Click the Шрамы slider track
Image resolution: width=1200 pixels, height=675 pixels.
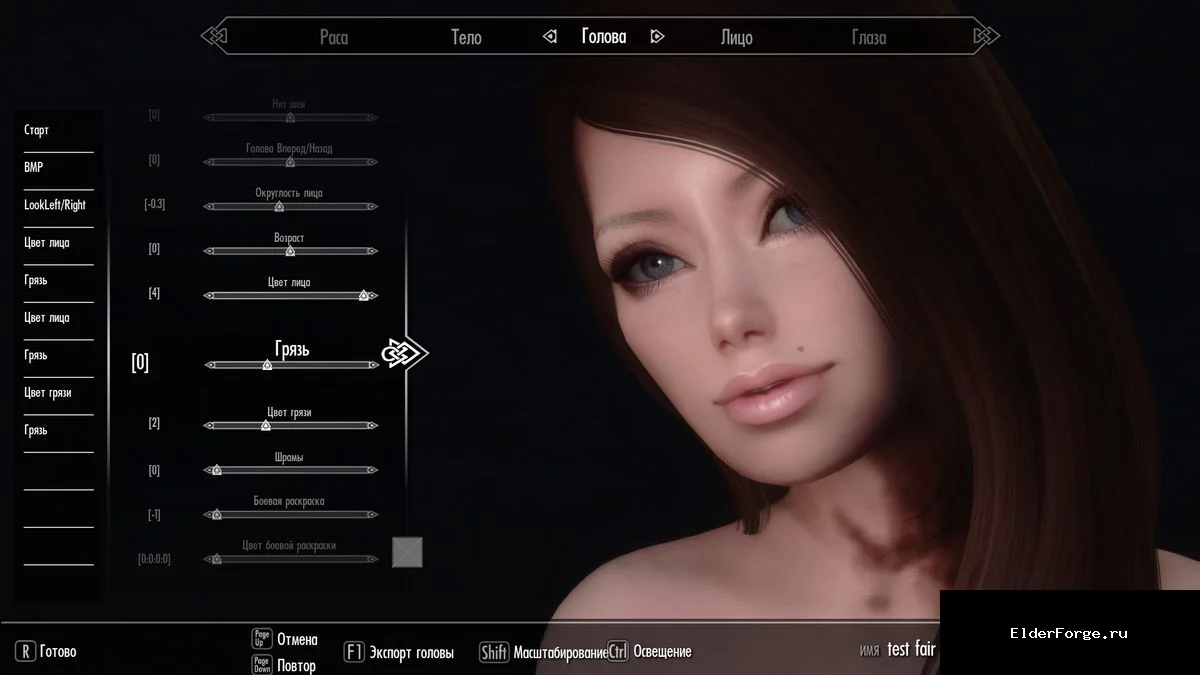pyautogui.click(x=290, y=470)
